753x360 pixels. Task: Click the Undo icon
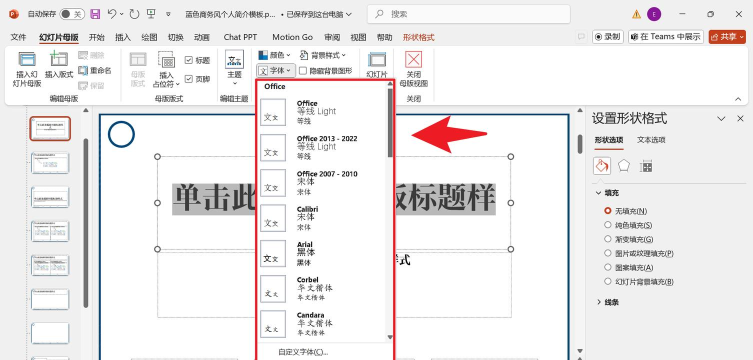(x=112, y=14)
